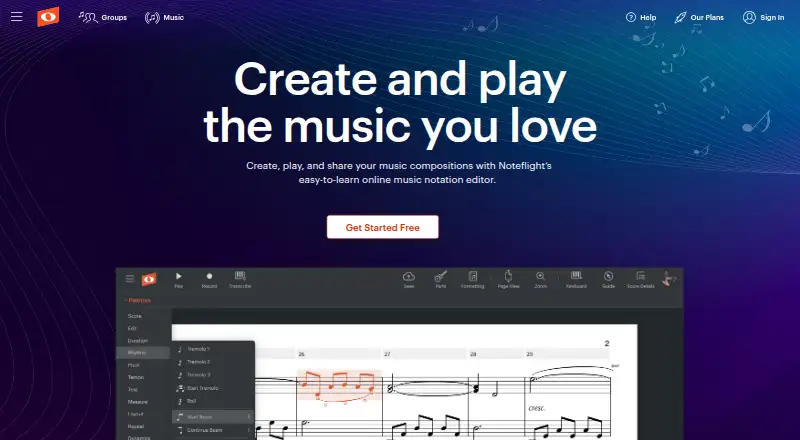Start playback with the Play button in the editor

(179, 280)
